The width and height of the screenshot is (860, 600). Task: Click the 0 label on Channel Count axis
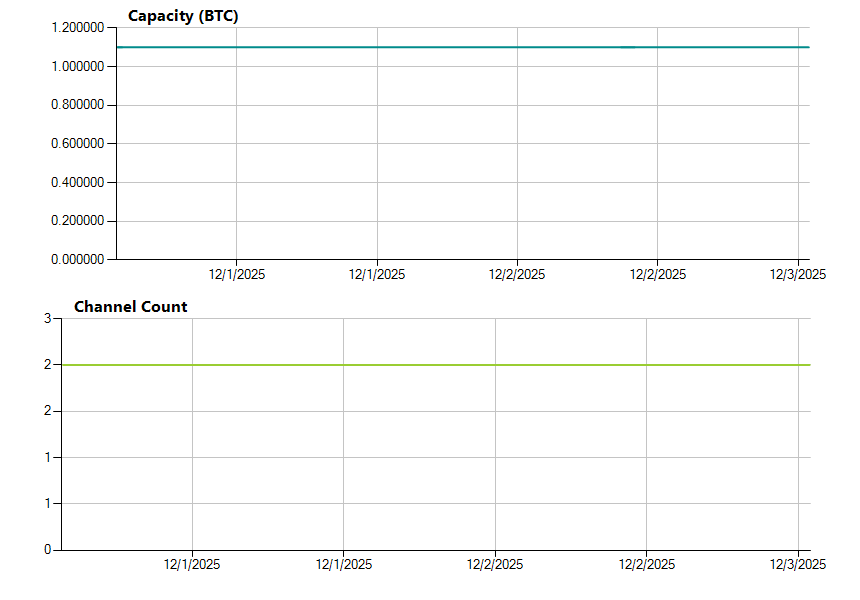47,550
